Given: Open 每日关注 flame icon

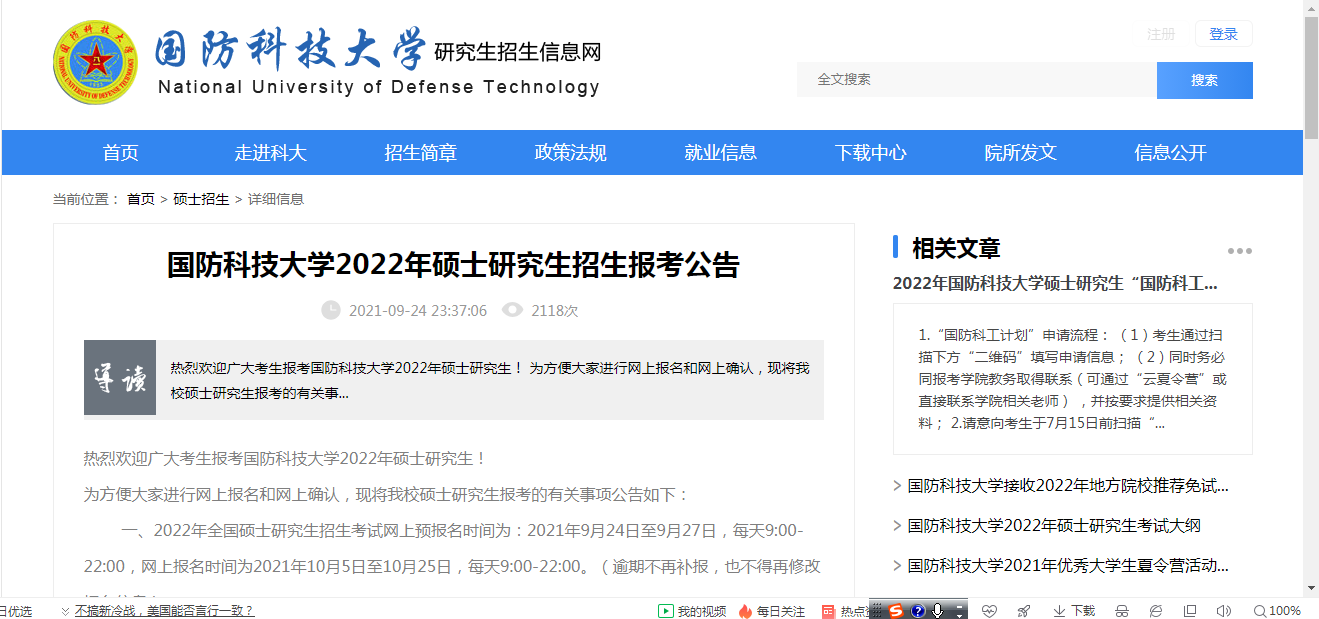Looking at the screenshot, I should 771,611.
